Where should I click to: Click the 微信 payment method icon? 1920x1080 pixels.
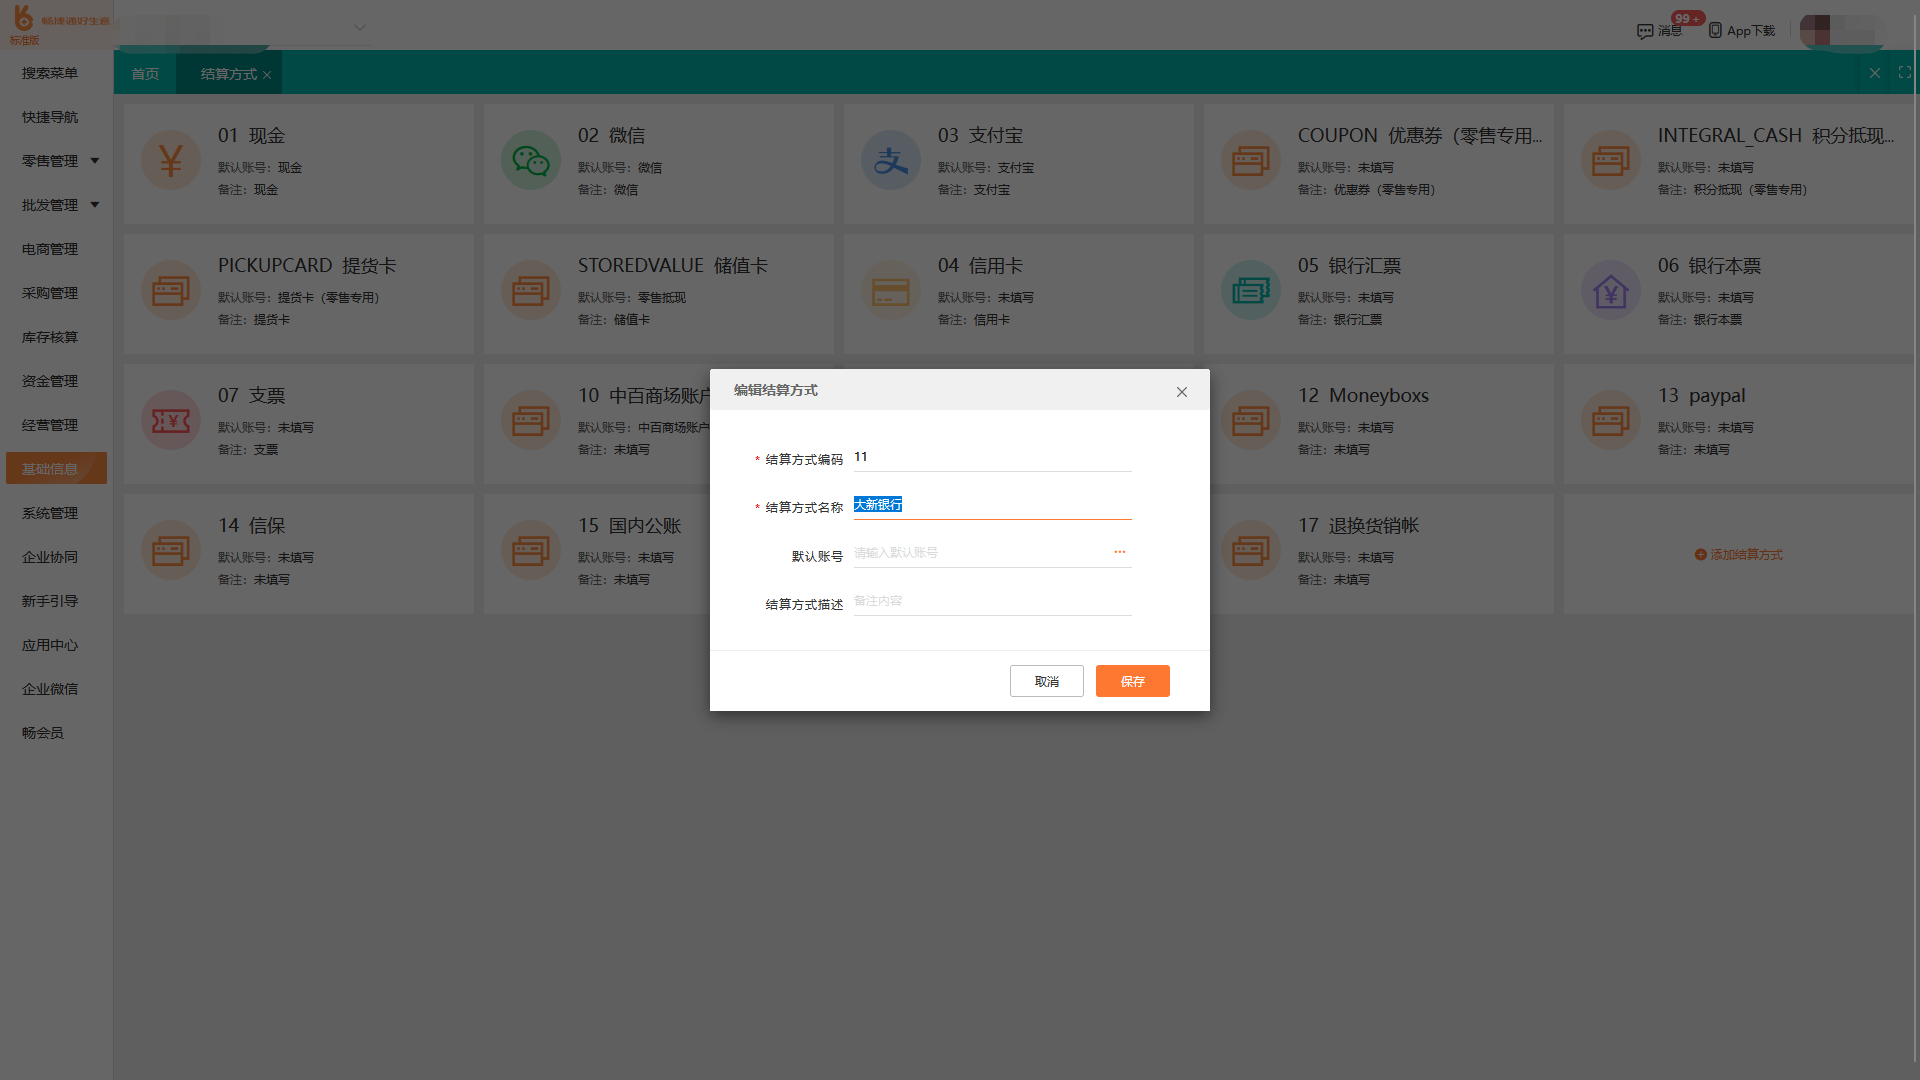pos(529,160)
